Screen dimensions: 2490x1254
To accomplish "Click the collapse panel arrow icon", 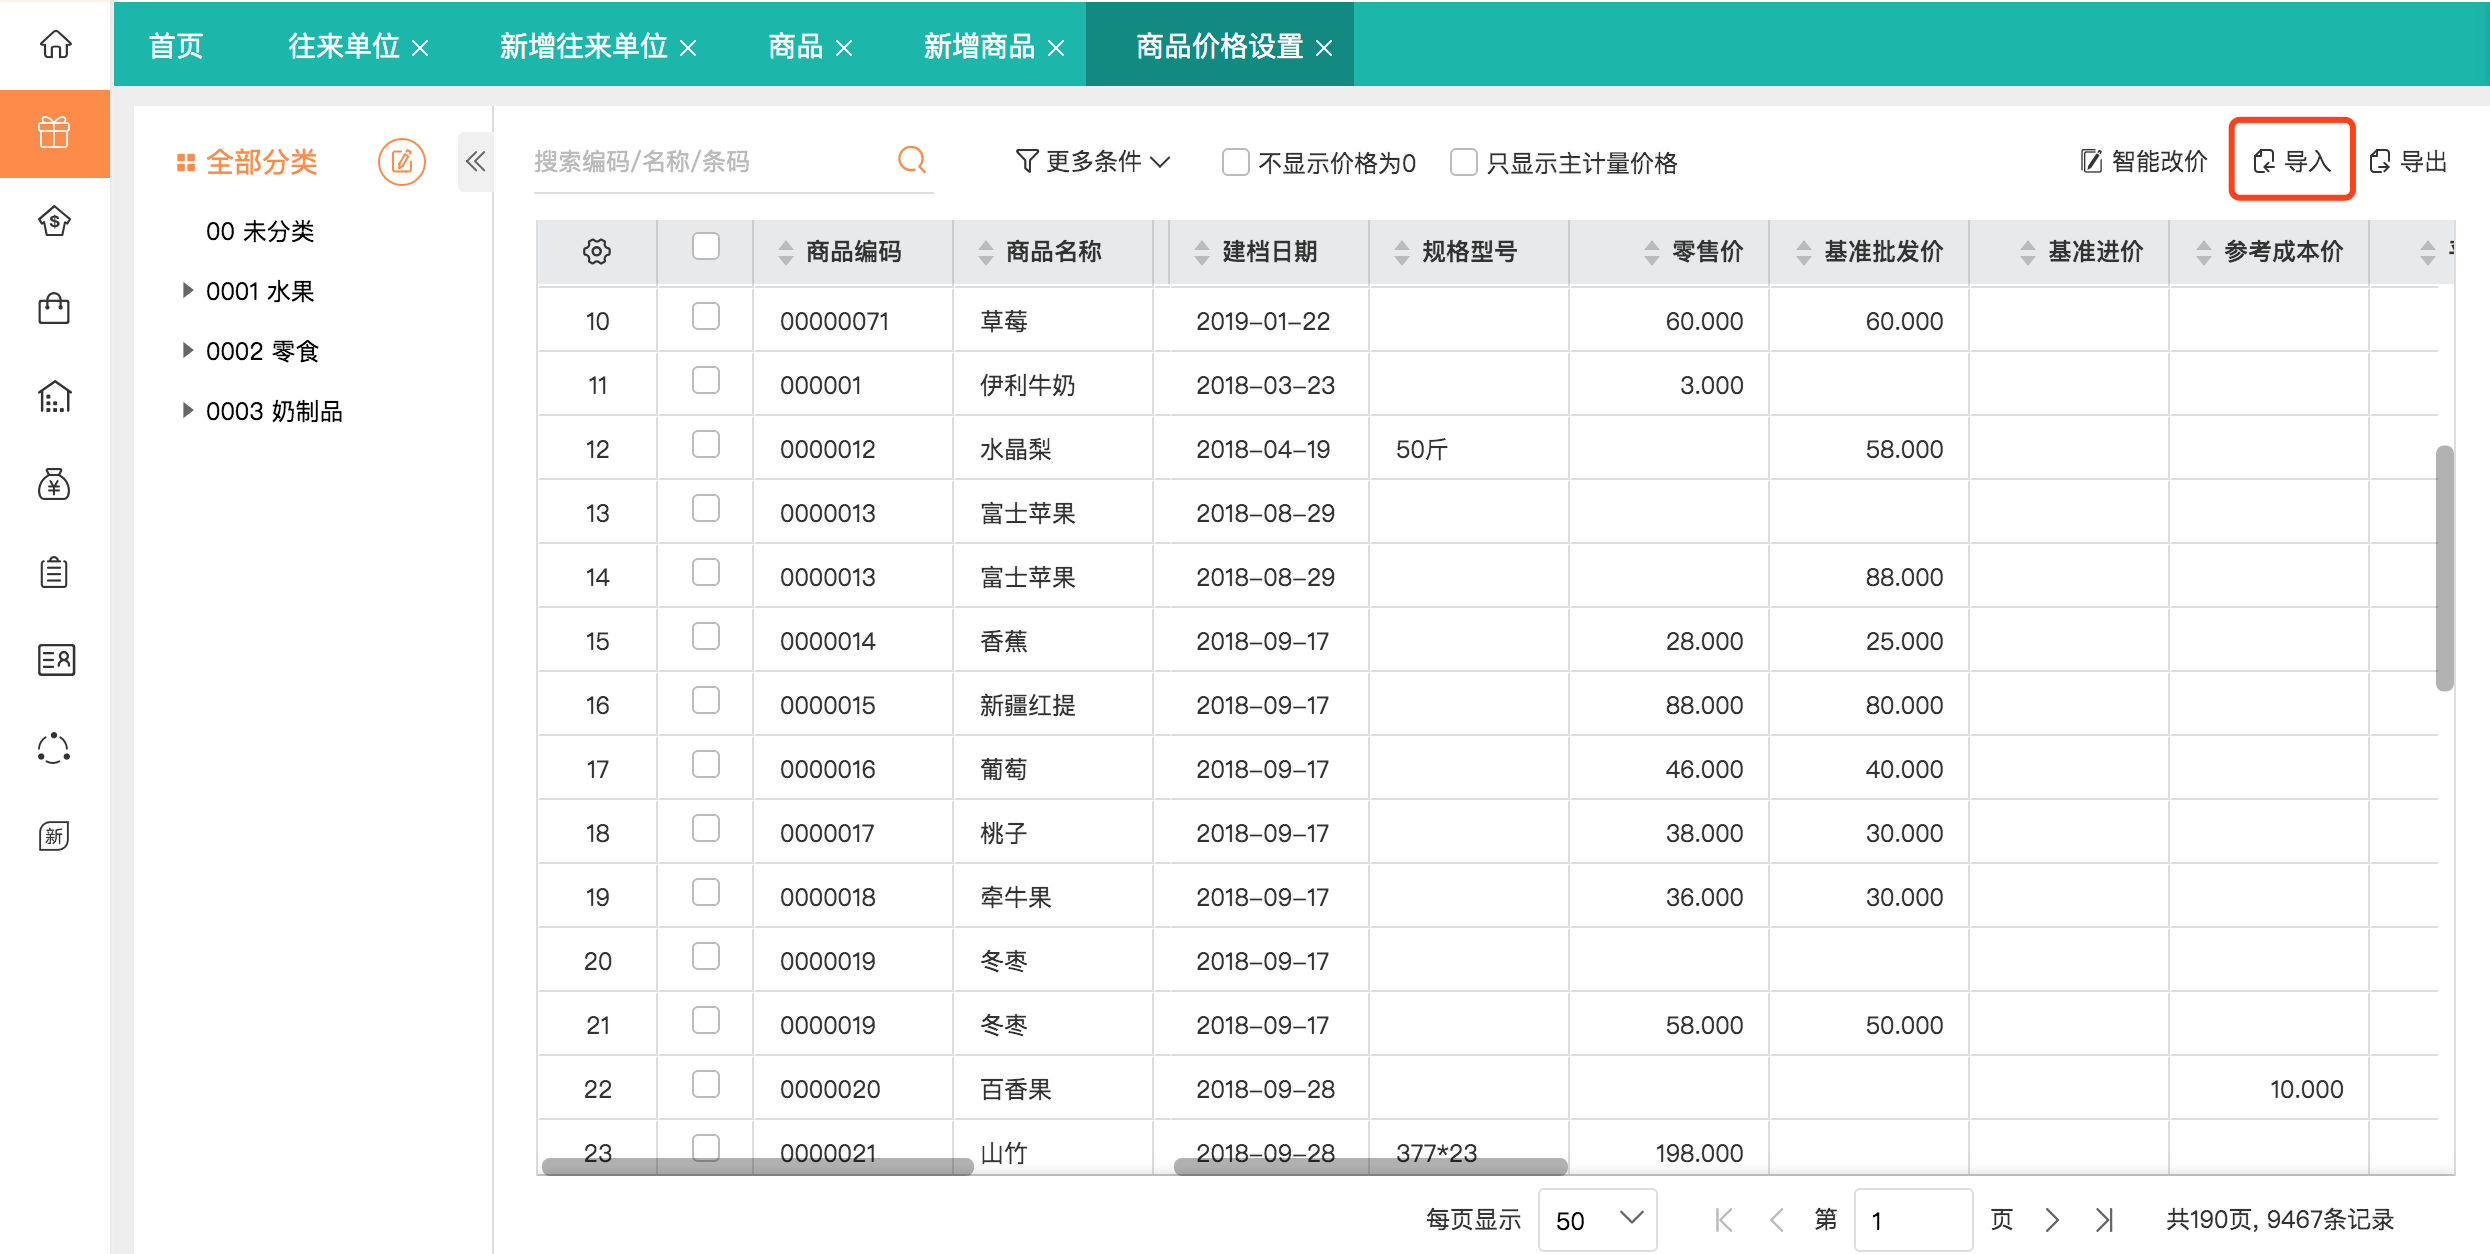I will click(x=475, y=160).
